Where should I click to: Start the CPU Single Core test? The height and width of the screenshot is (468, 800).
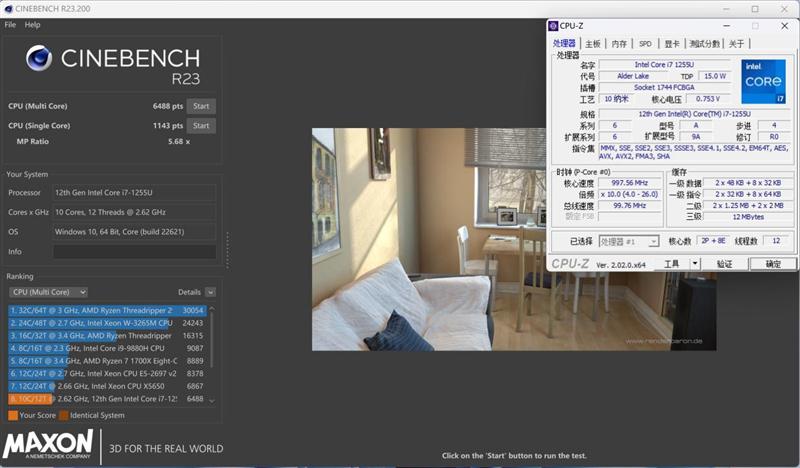click(x=201, y=126)
